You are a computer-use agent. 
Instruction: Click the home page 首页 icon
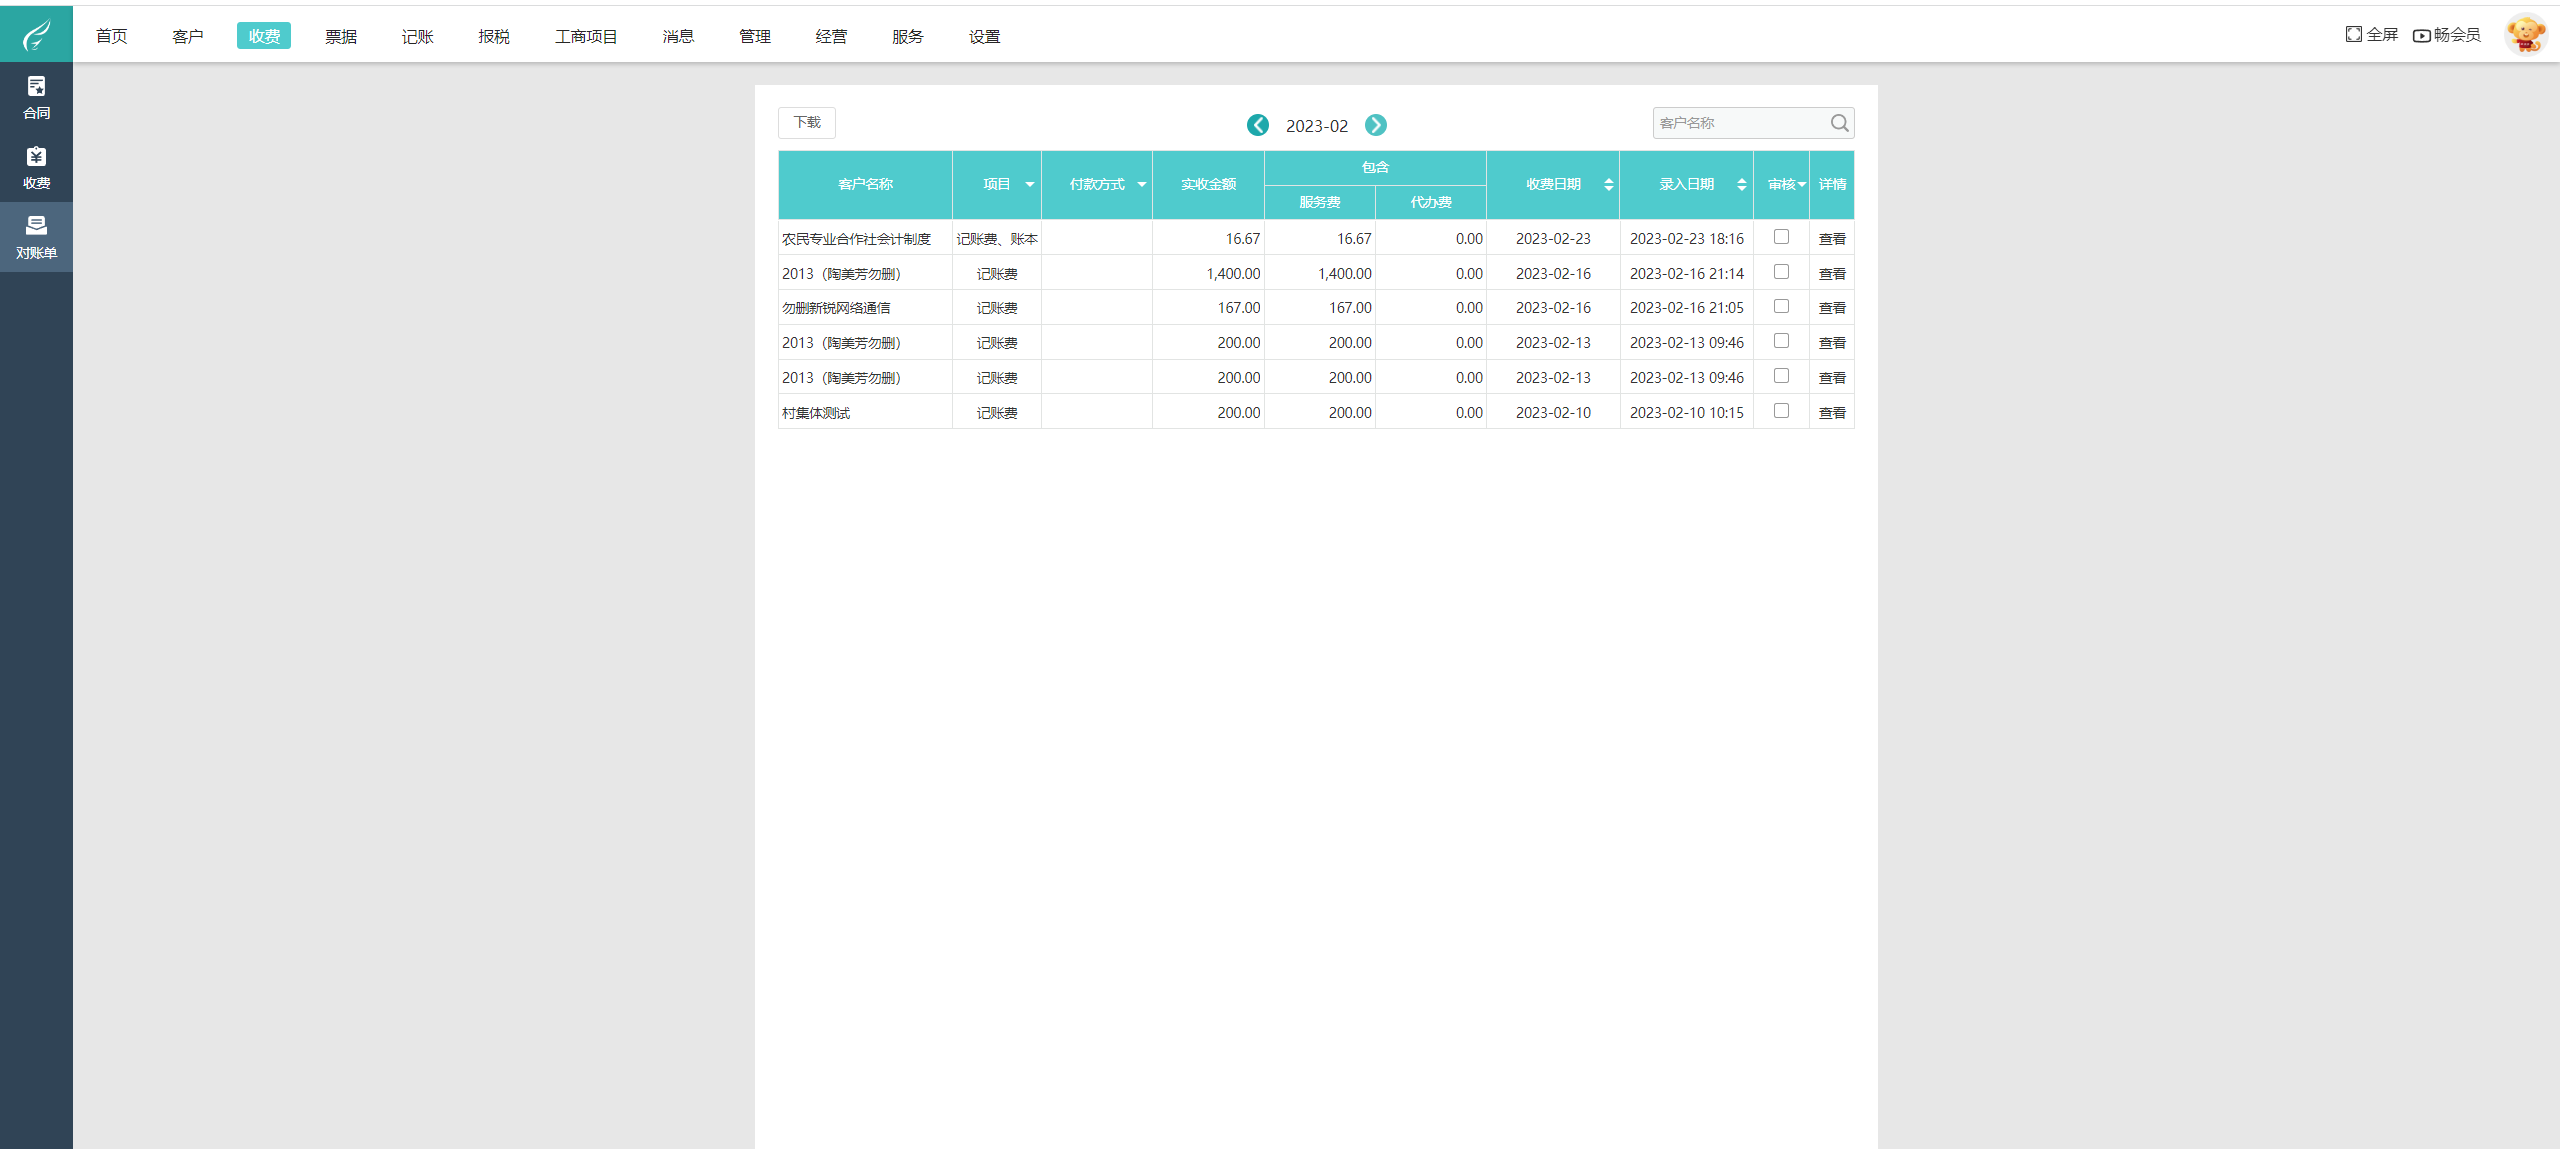(113, 34)
